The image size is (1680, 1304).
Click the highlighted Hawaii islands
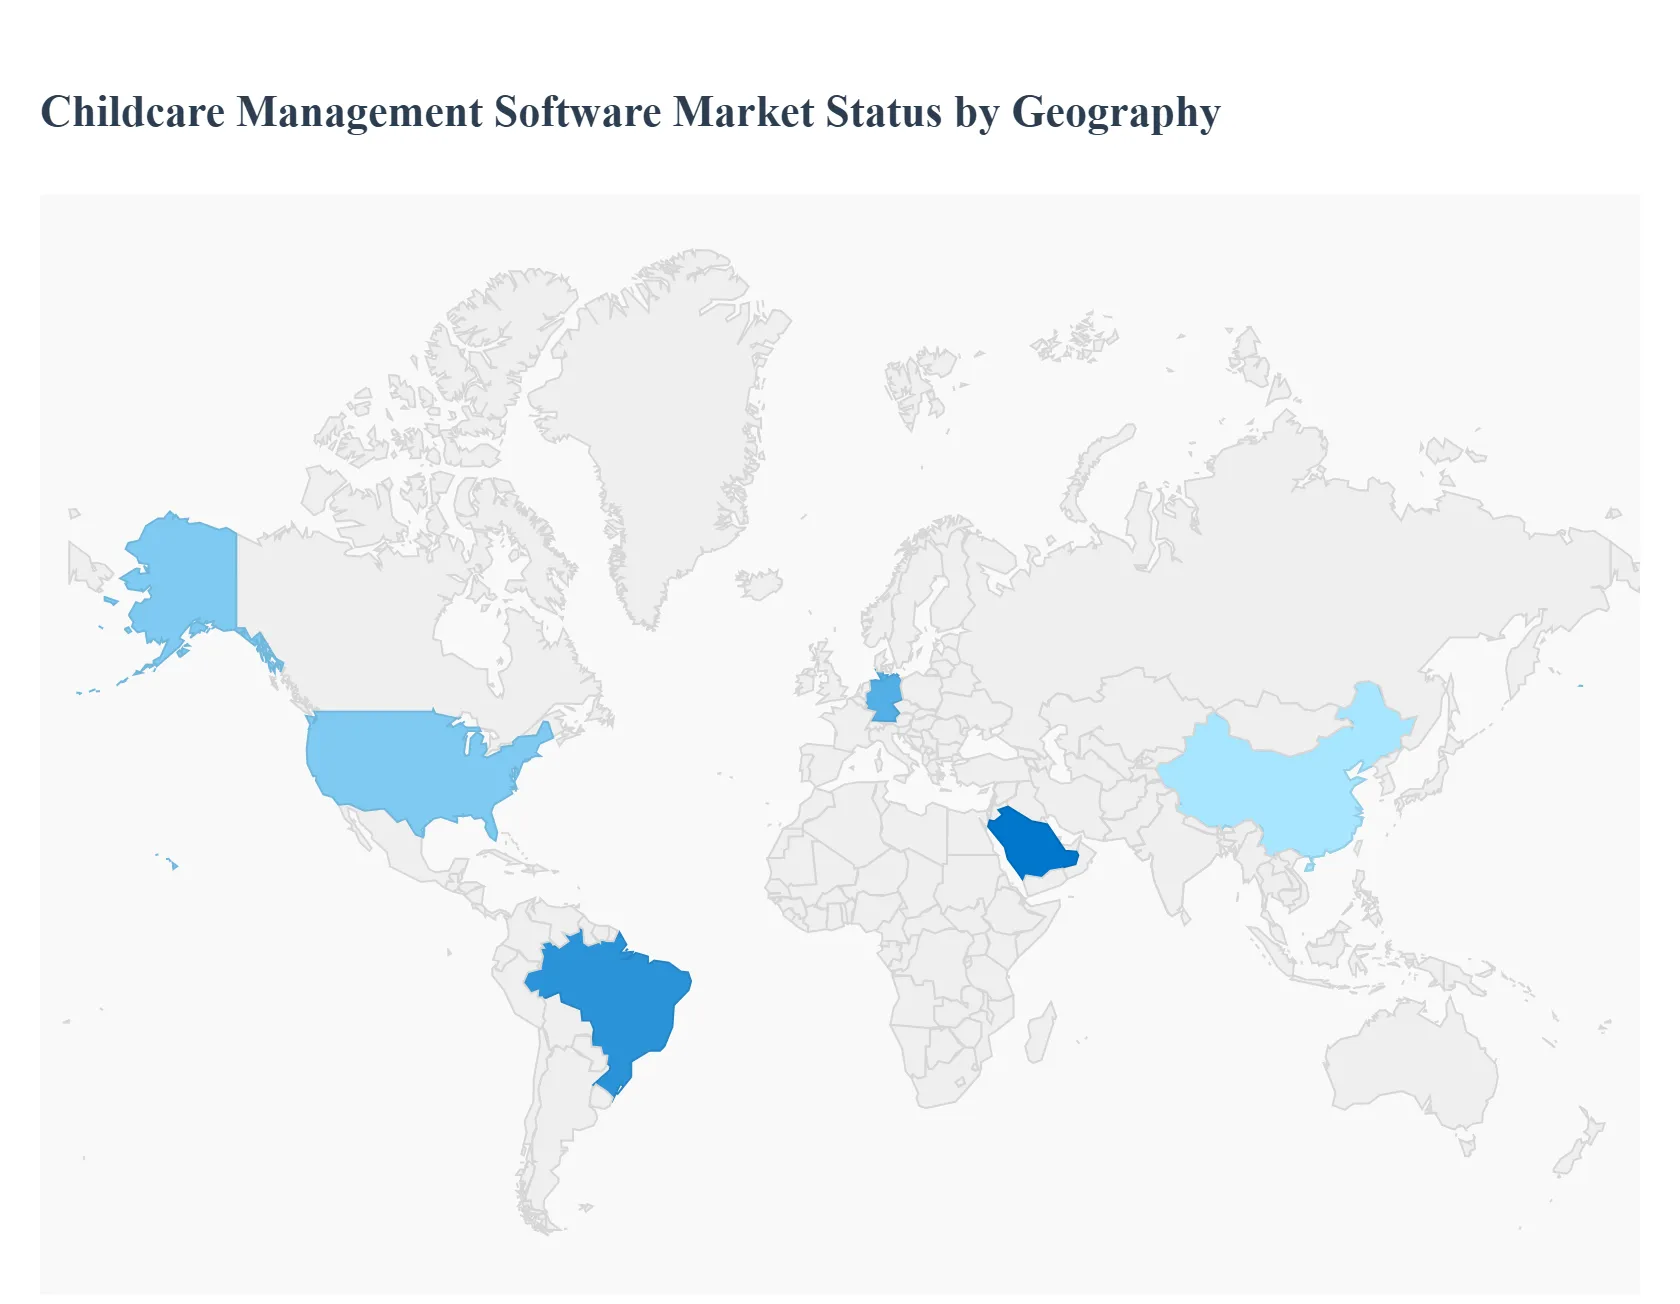point(174,864)
